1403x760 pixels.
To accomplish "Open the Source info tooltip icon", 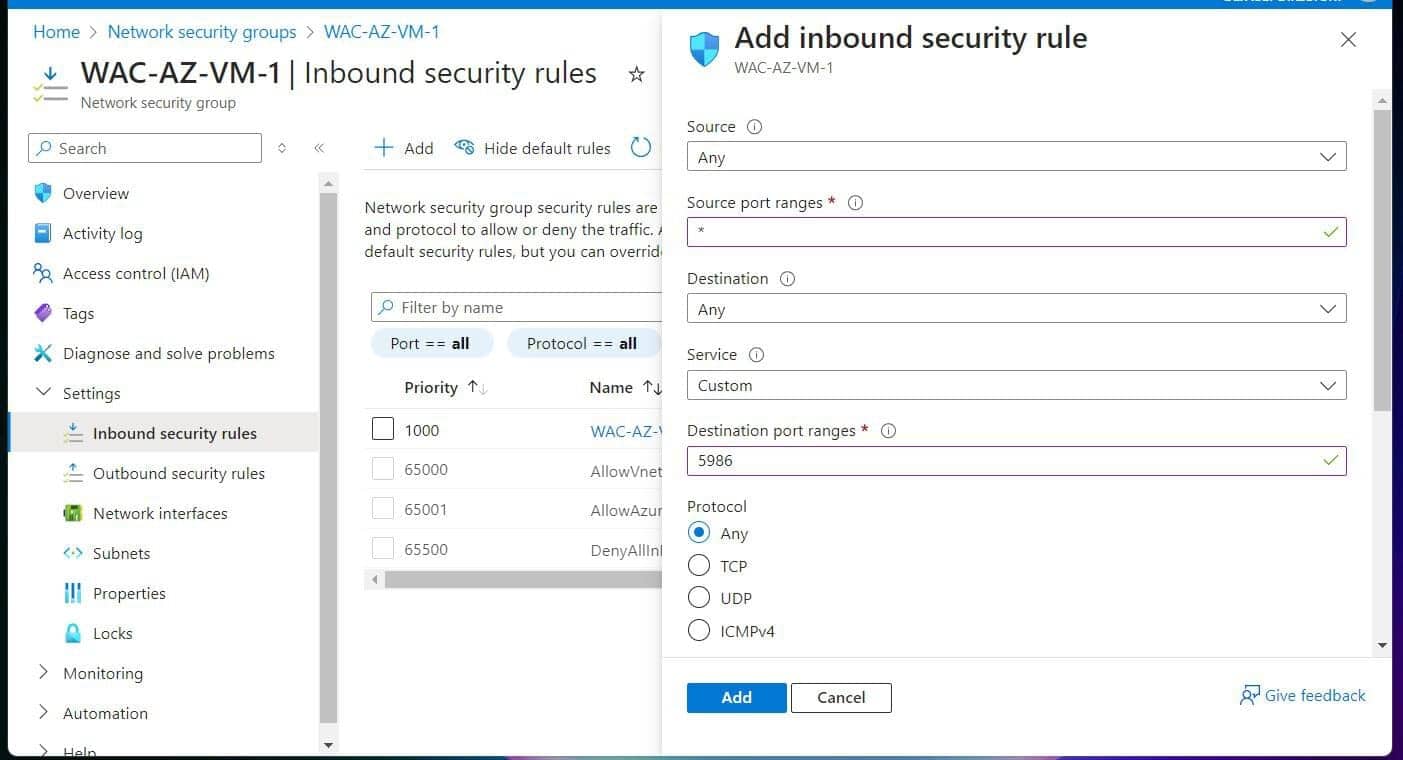I will (x=753, y=126).
